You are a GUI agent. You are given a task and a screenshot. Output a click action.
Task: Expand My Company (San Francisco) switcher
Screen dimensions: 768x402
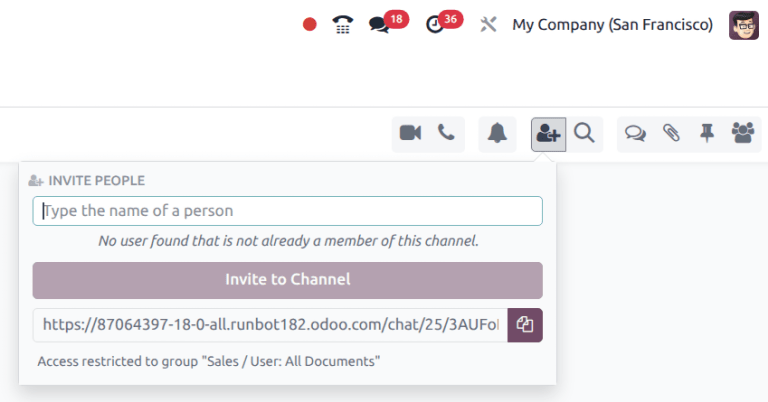[x=612, y=25]
